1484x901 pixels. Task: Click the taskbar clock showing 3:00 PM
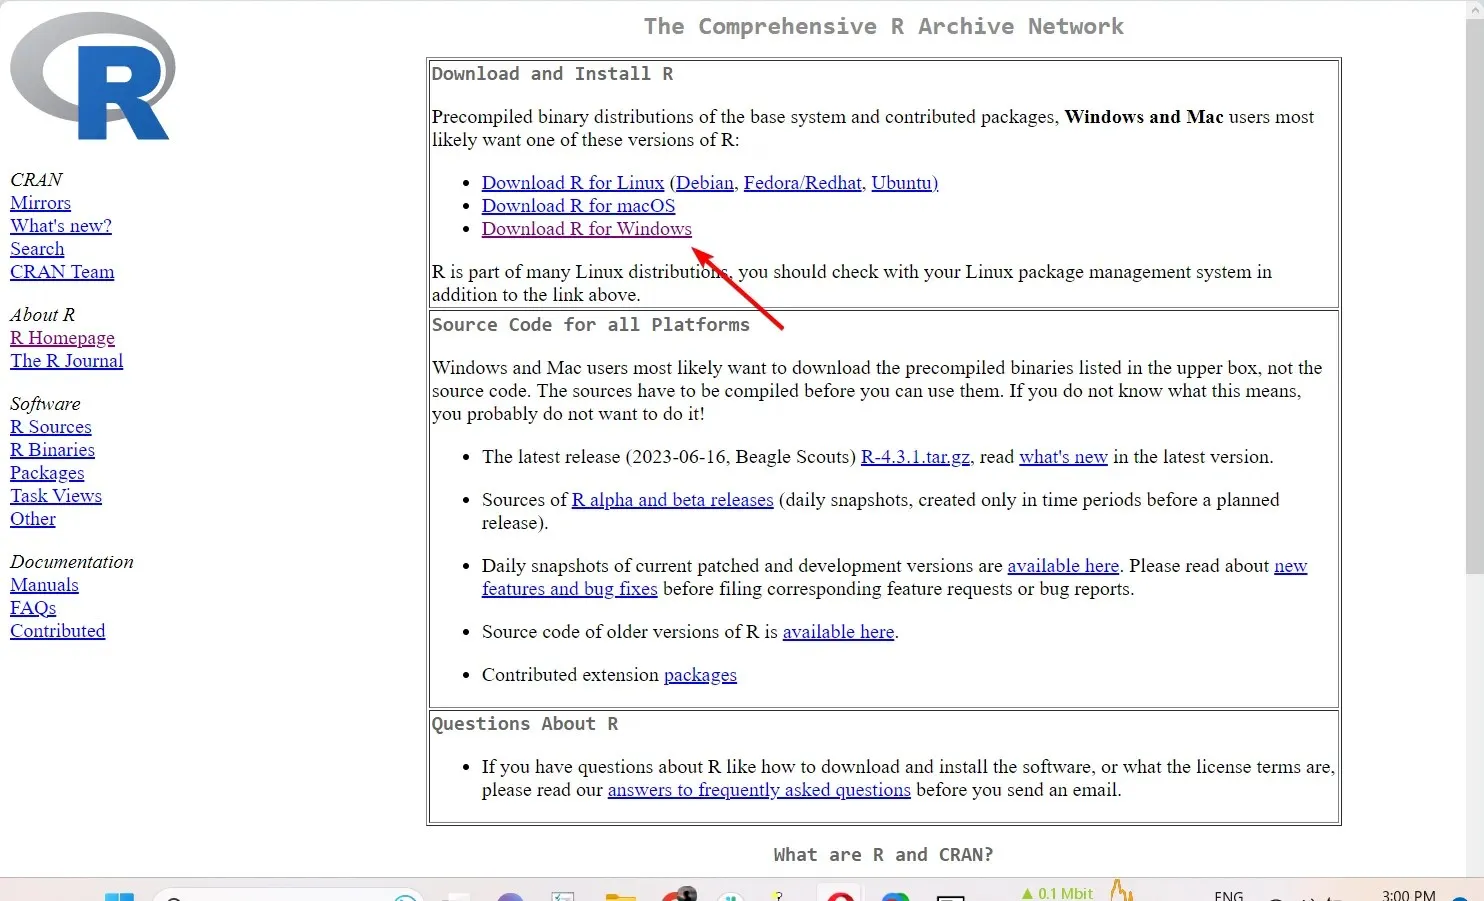pos(1408,894)
